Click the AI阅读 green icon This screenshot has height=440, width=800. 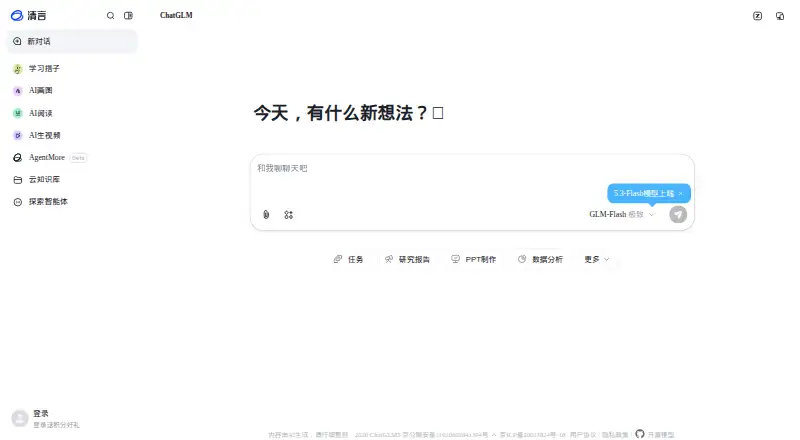coord(18,113)
